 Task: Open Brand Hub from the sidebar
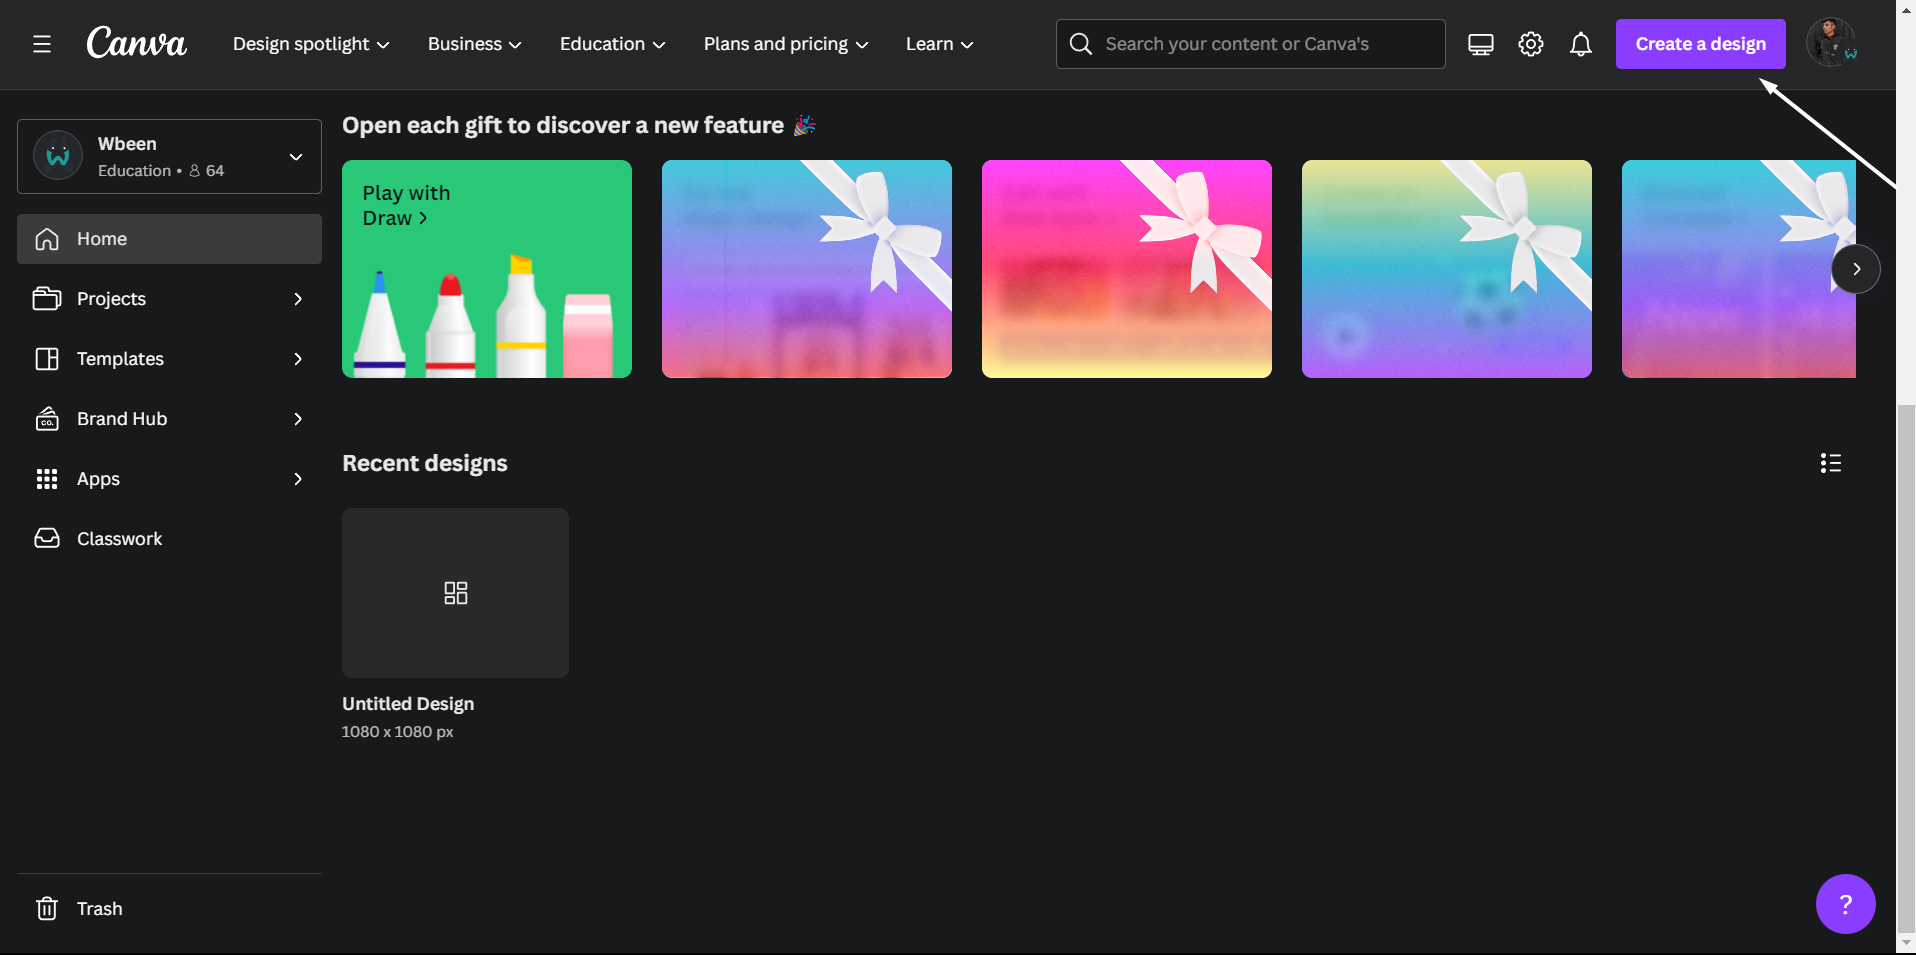120,419
